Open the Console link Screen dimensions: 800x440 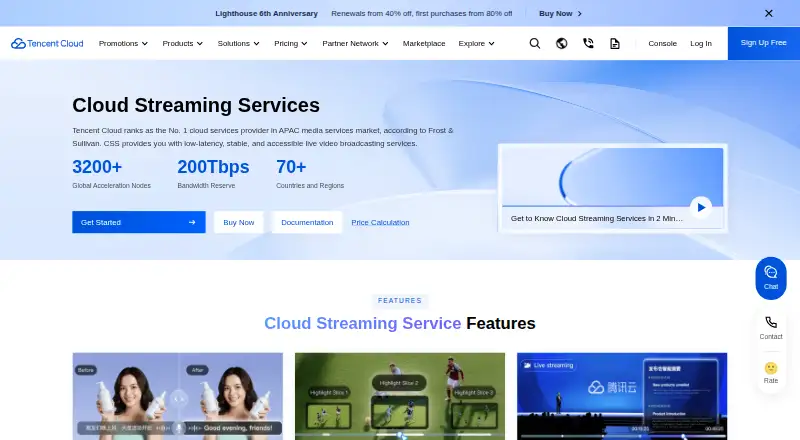pos(662,43)
